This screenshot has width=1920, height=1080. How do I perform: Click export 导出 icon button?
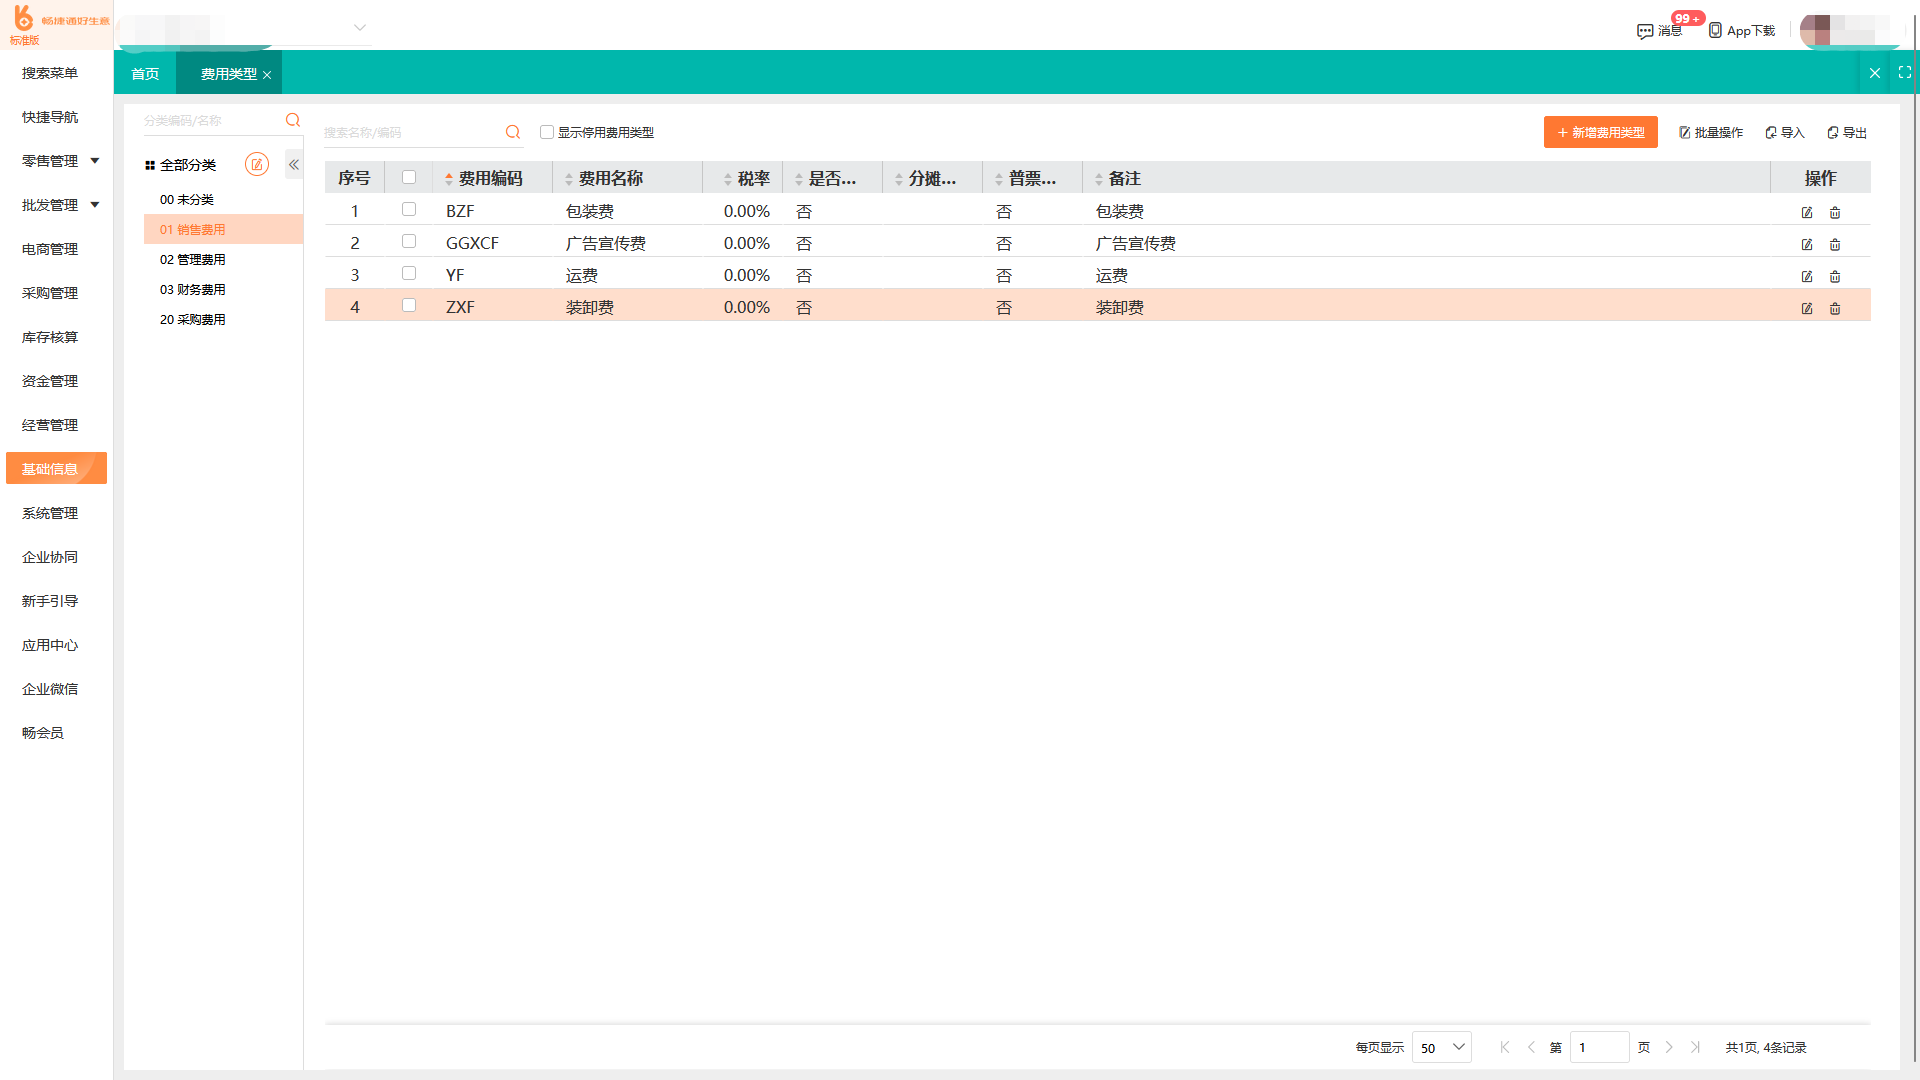pyautogui.click(x=1846, y=131)
